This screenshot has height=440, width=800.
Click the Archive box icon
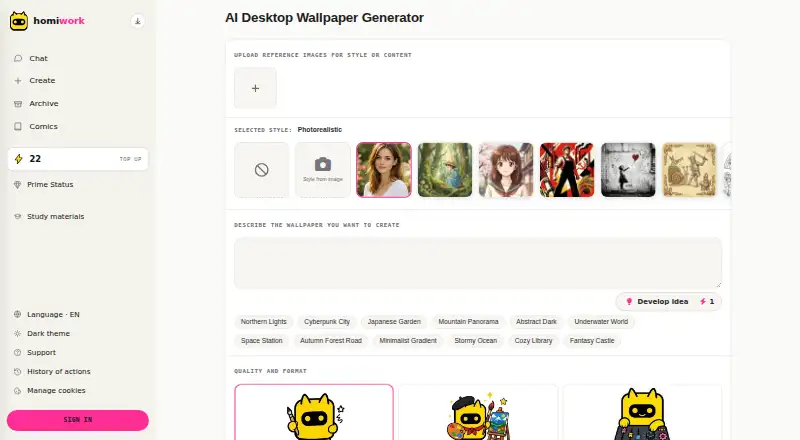[18, 104]
